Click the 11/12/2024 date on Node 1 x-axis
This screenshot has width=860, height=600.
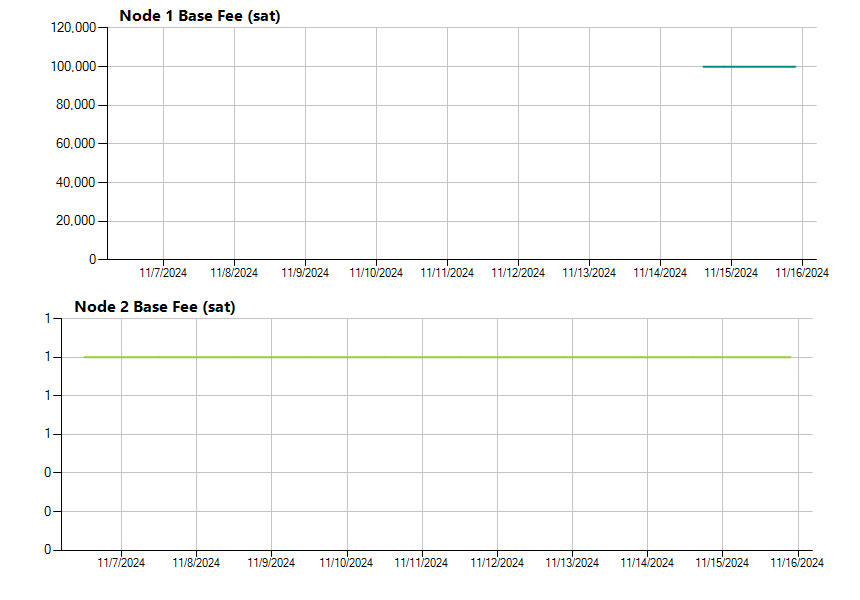518,272
